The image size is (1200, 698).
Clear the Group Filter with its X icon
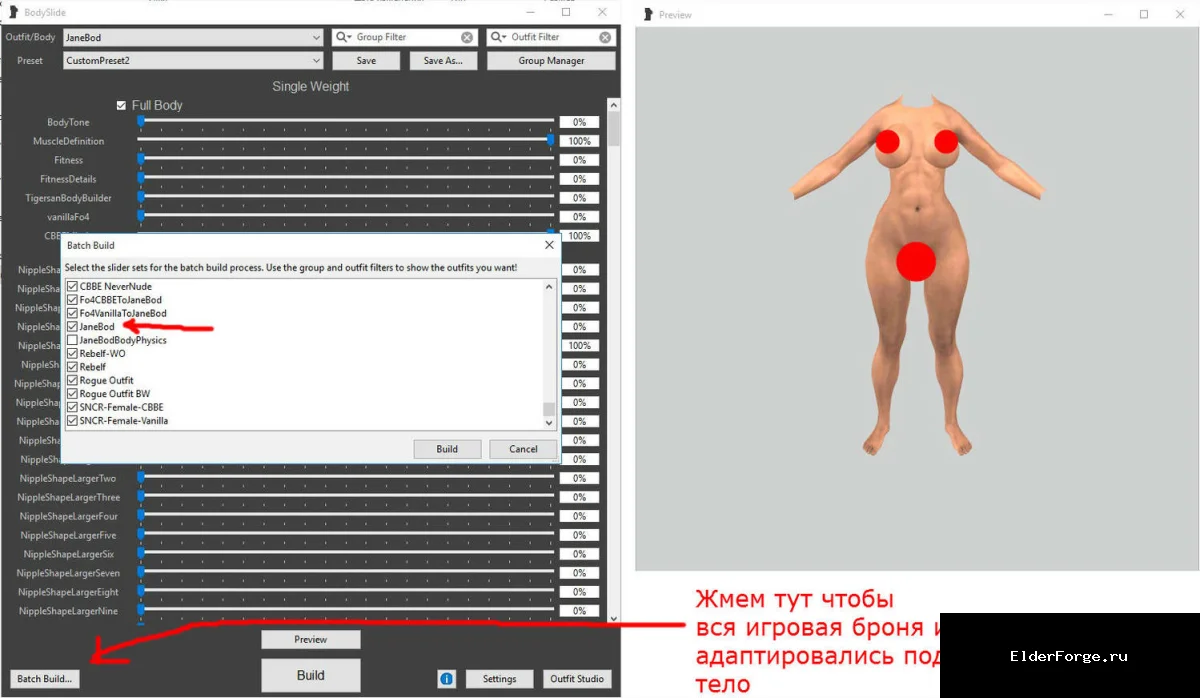[466, 36]
